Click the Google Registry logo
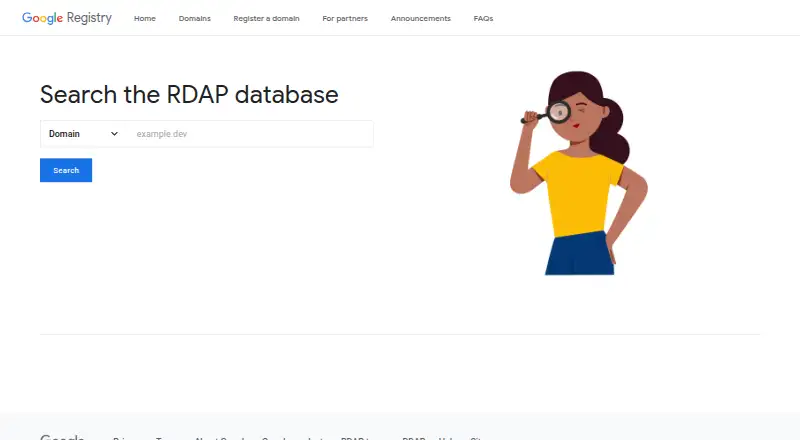The width and height of the screenshot is (800, 440). pos(67,18)
